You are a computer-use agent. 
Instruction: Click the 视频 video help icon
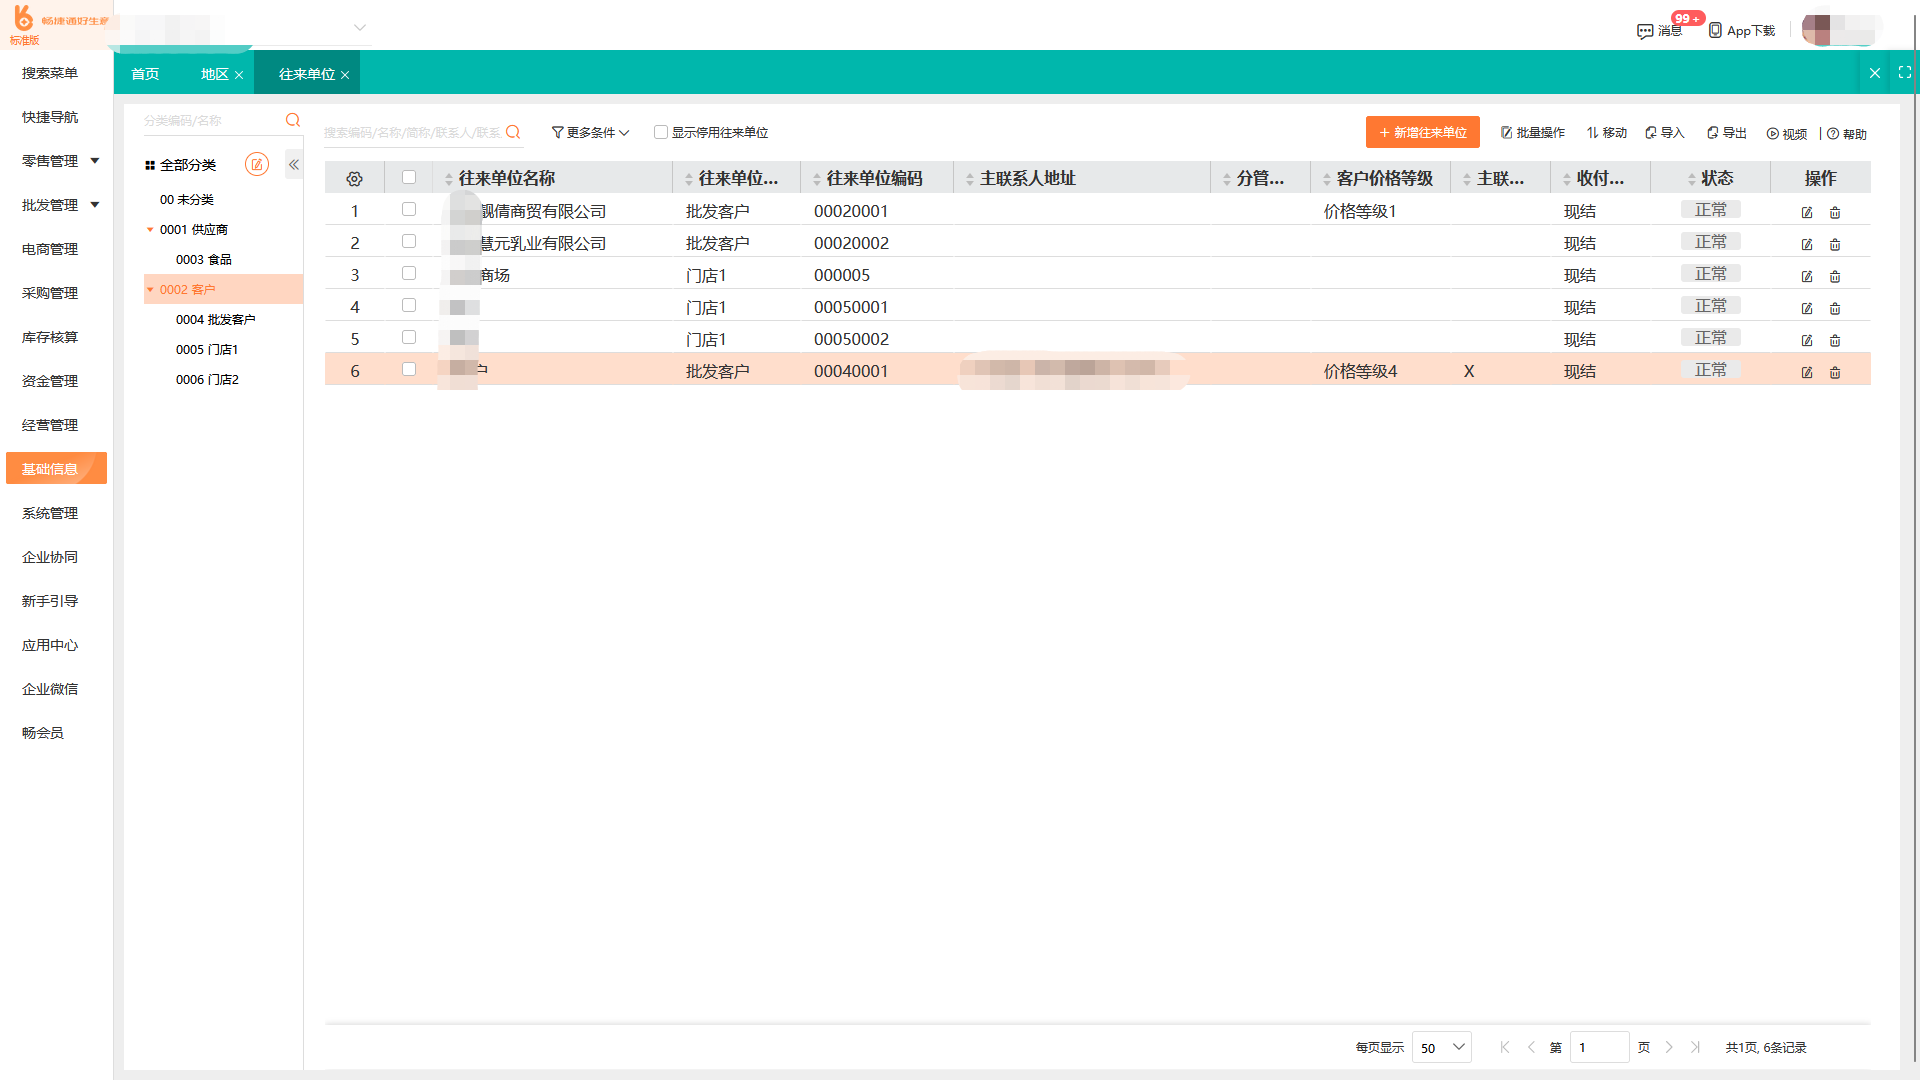pyautogui.click(x=1787, y=132)
